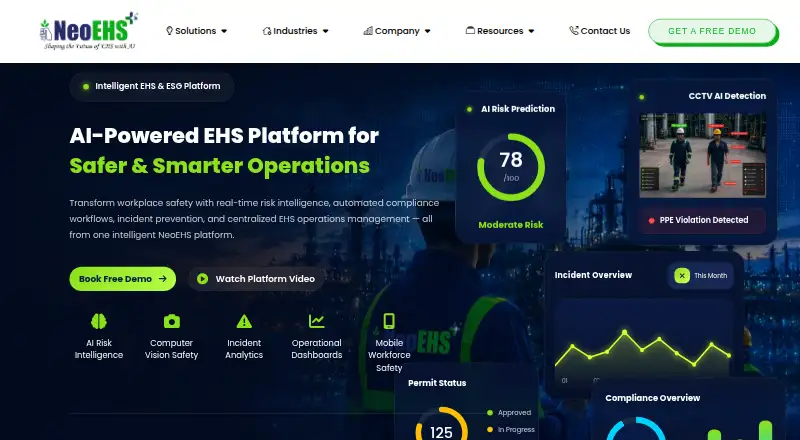Click the In Progress legend entry

(x=511, y=430)
